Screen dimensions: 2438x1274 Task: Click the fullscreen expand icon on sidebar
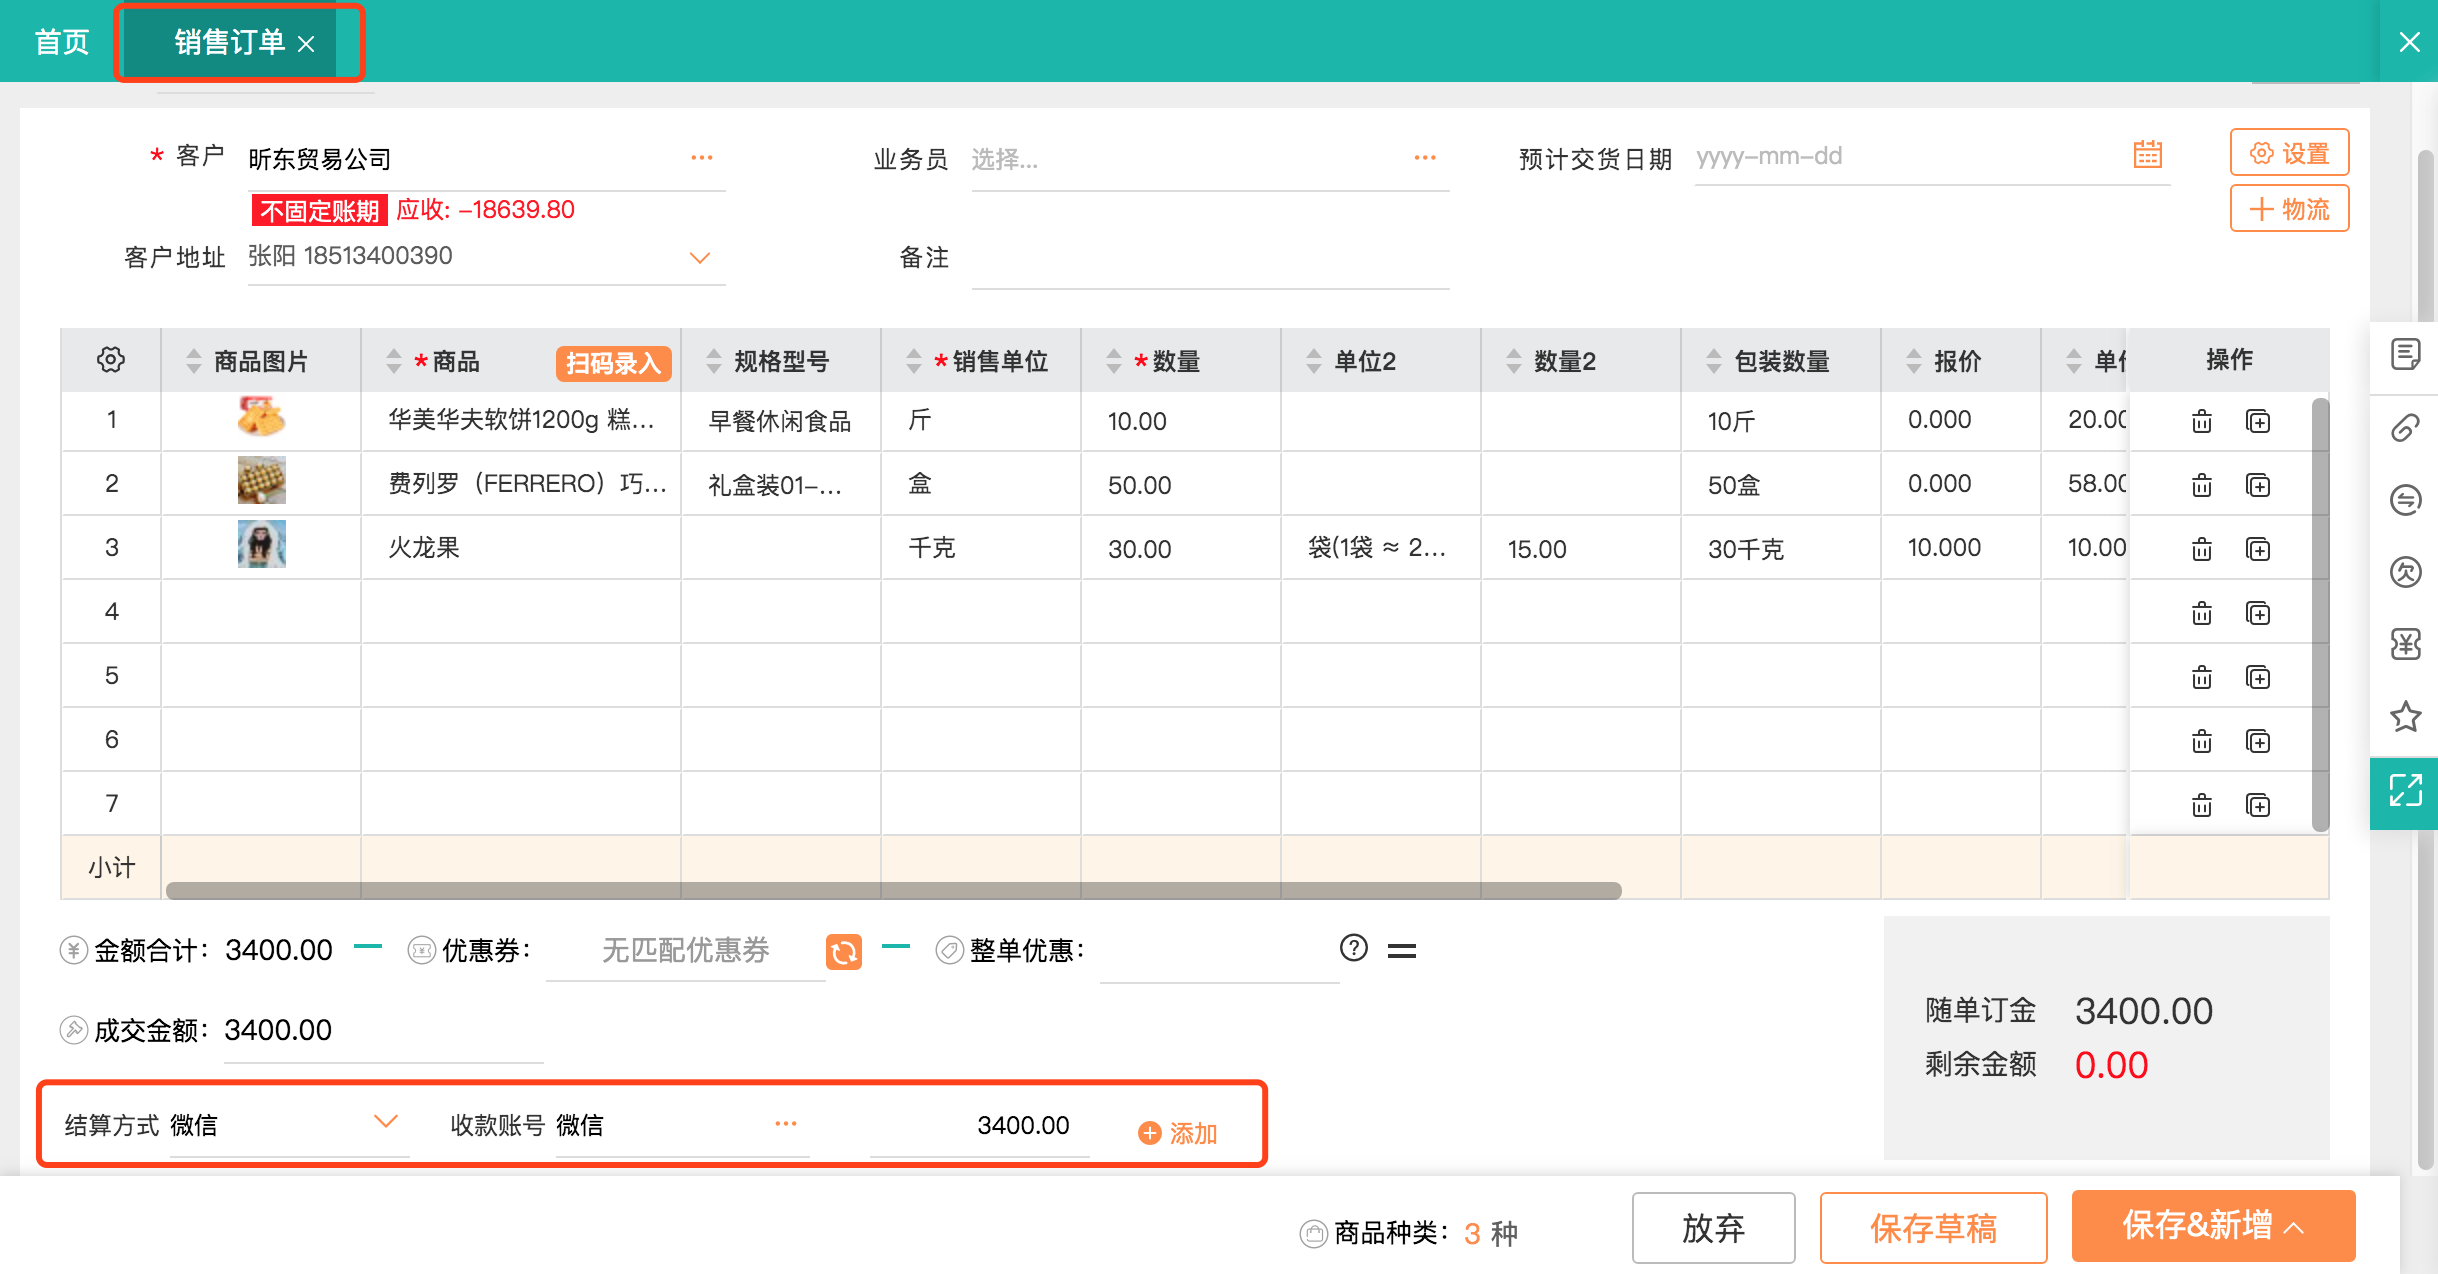pos(2404,790)
